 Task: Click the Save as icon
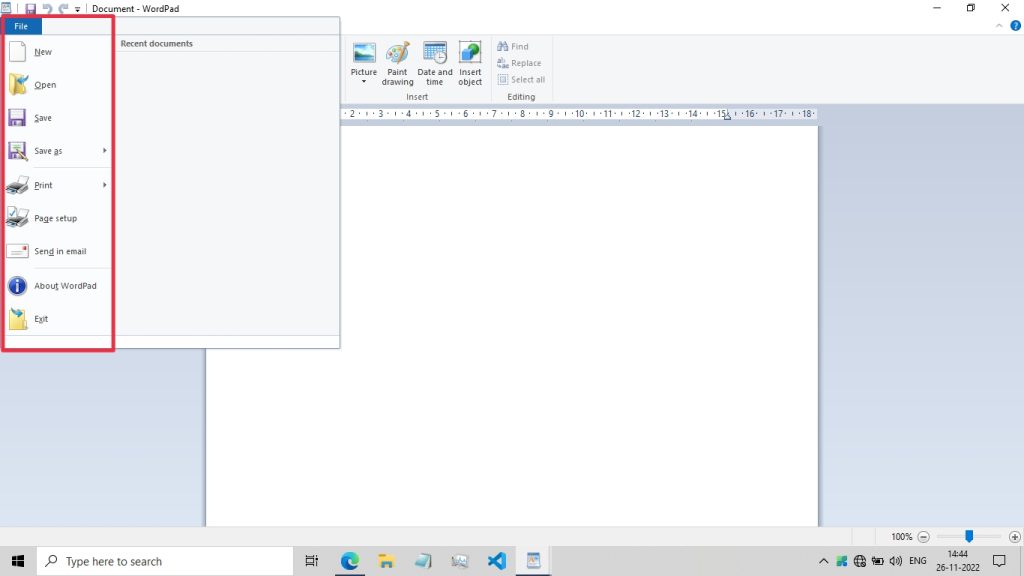click(17, 151)
